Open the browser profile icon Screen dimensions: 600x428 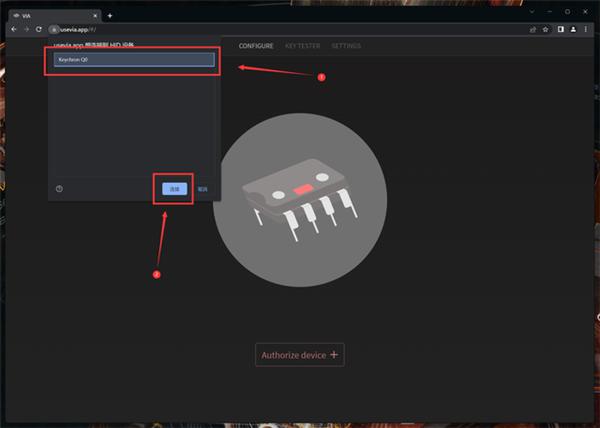(x=574, y=30)
